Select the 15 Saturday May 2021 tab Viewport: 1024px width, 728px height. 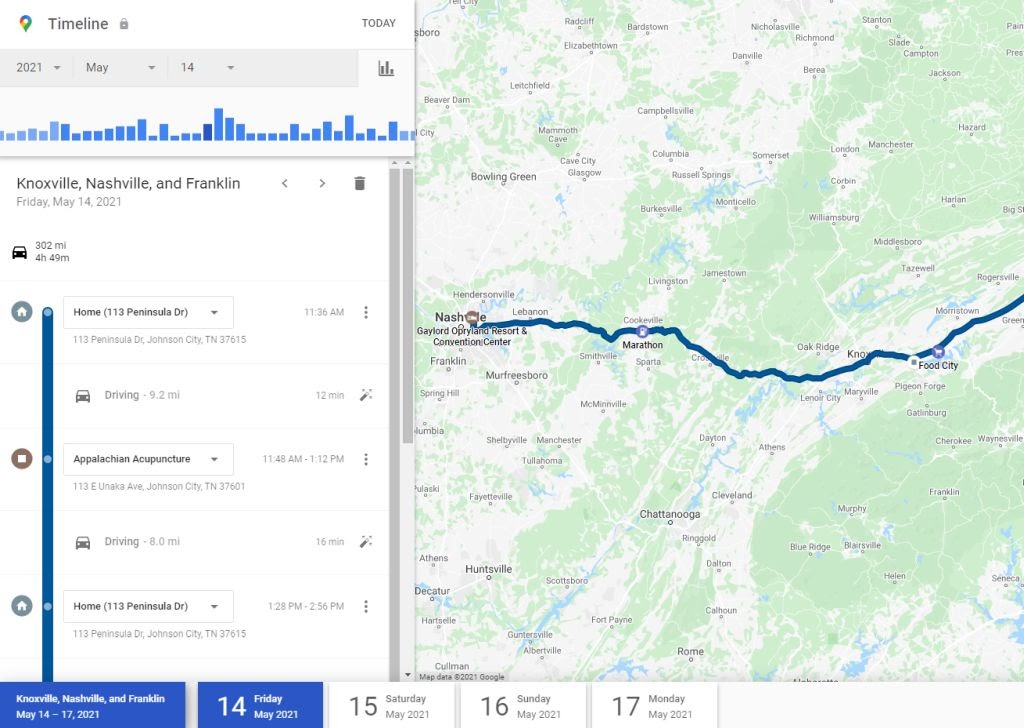[x=391, y=705]
